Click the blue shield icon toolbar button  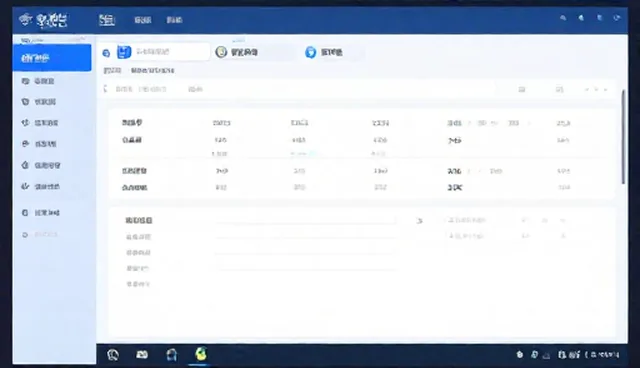[x=311, y=52]
